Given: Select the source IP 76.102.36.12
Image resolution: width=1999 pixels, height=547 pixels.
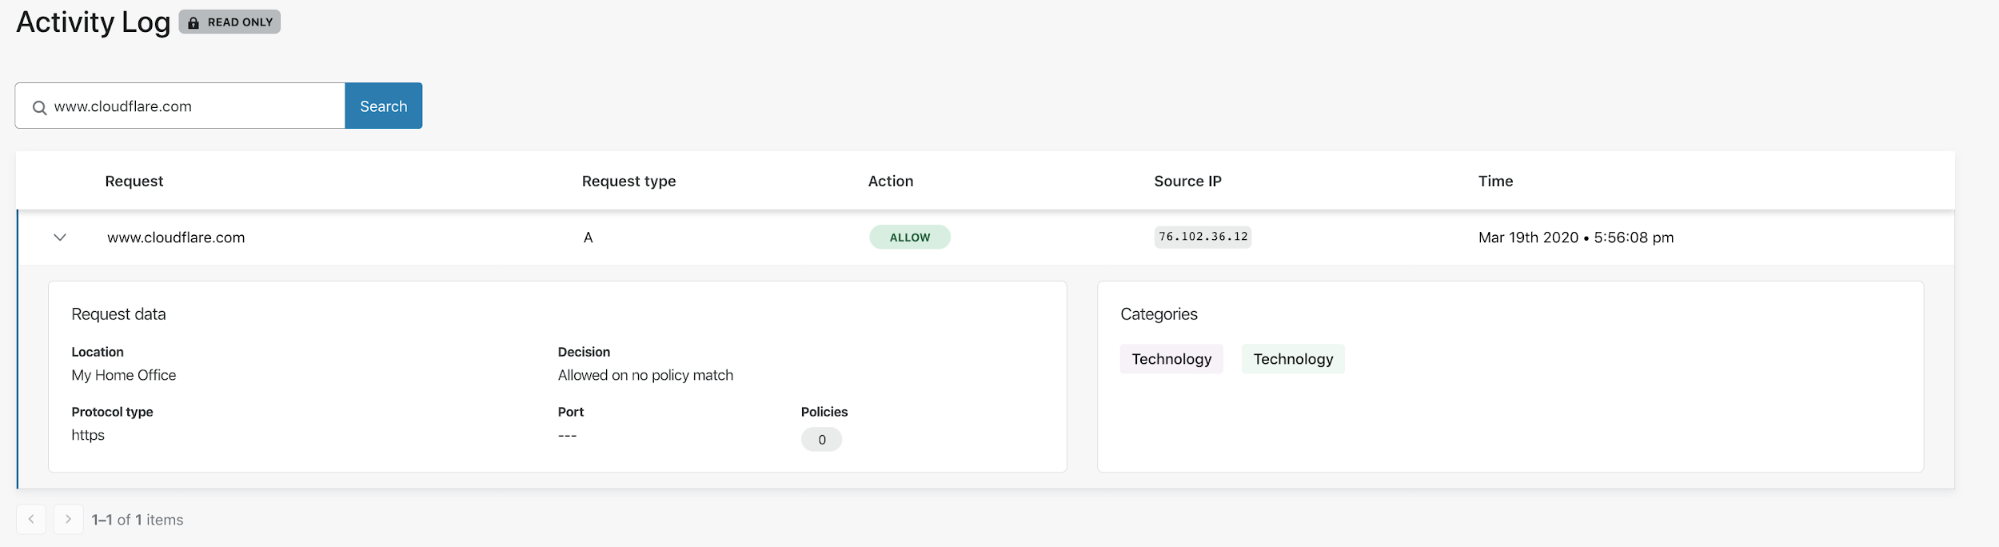Looking at the screenshot, I should [1202, 237].
